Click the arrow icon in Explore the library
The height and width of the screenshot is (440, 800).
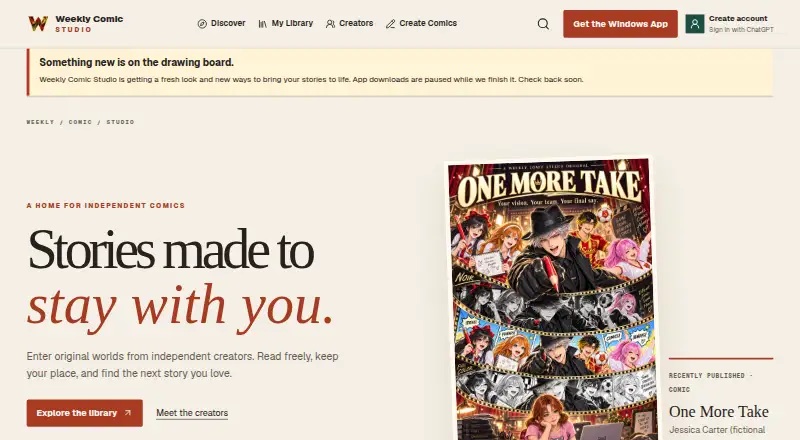point(128,413)
